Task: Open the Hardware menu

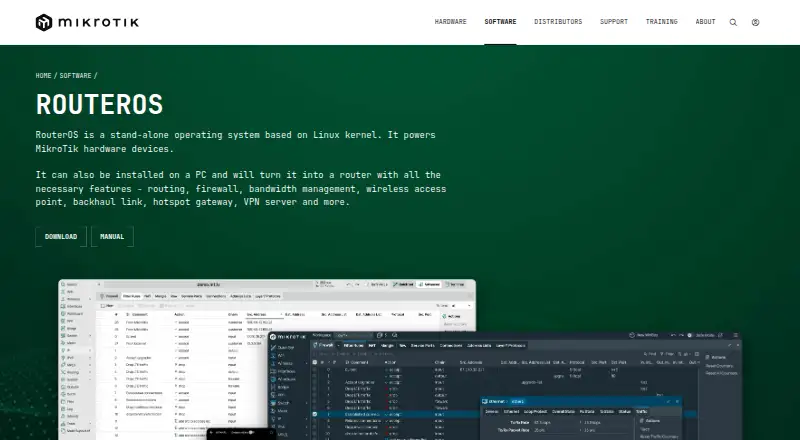Action: (451, 22)
